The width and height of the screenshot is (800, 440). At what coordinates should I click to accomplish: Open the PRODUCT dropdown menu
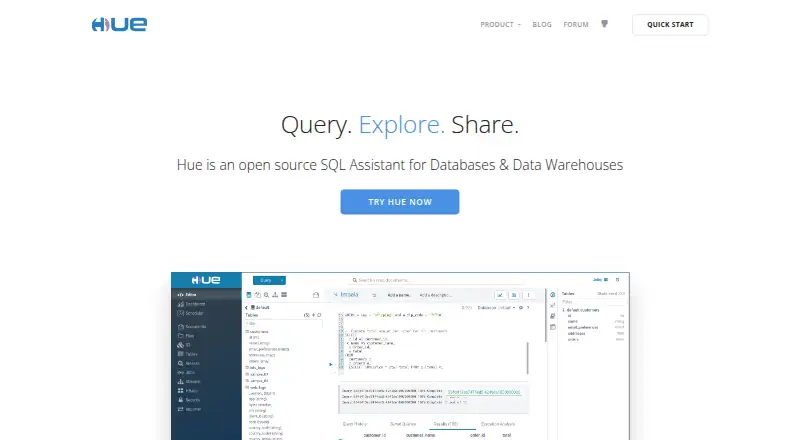(501, 25)
